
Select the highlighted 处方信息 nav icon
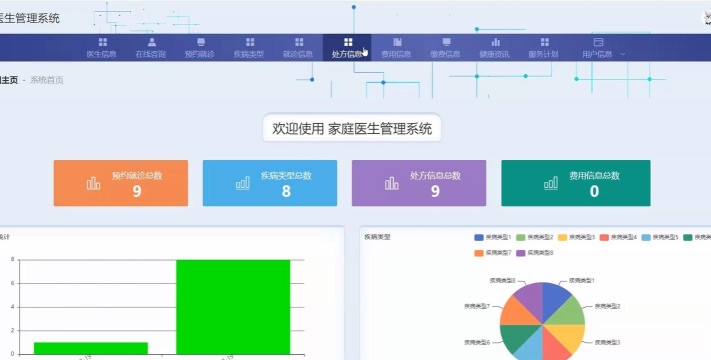pyautogui.click(x=348, y=42)
